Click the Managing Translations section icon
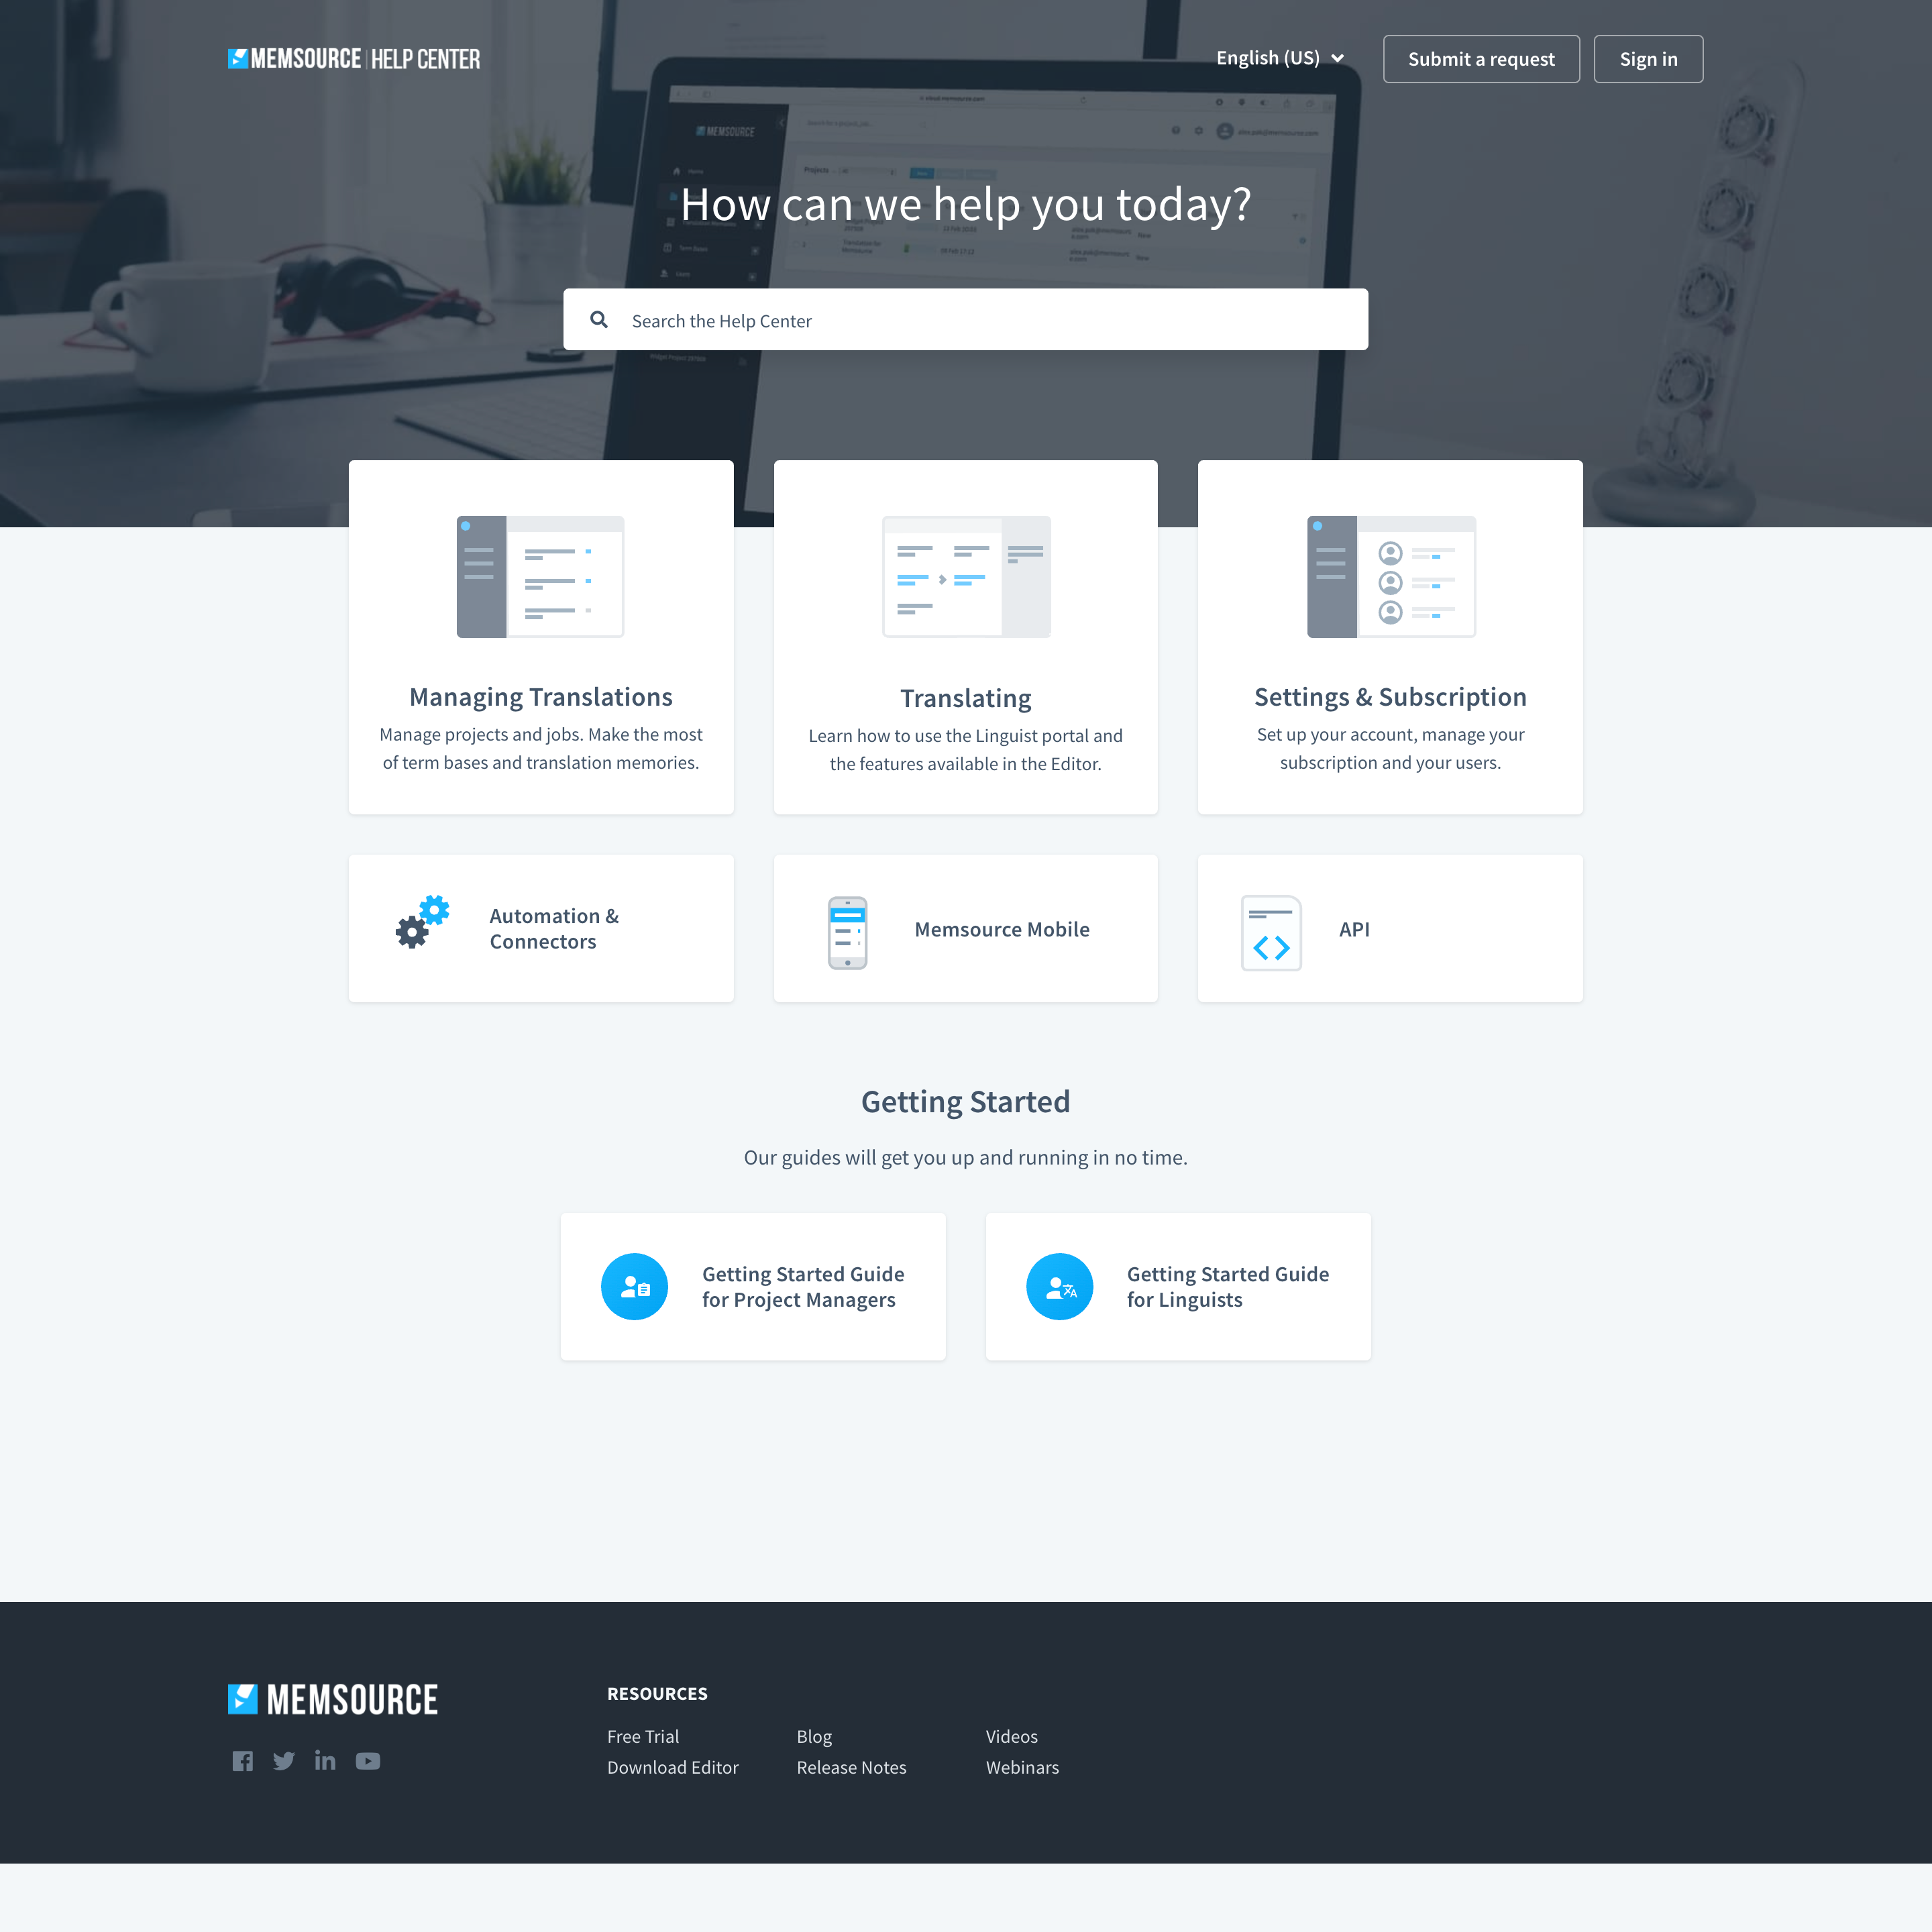The width and height of the screenshot is (1932, 1932). [539, 575]
